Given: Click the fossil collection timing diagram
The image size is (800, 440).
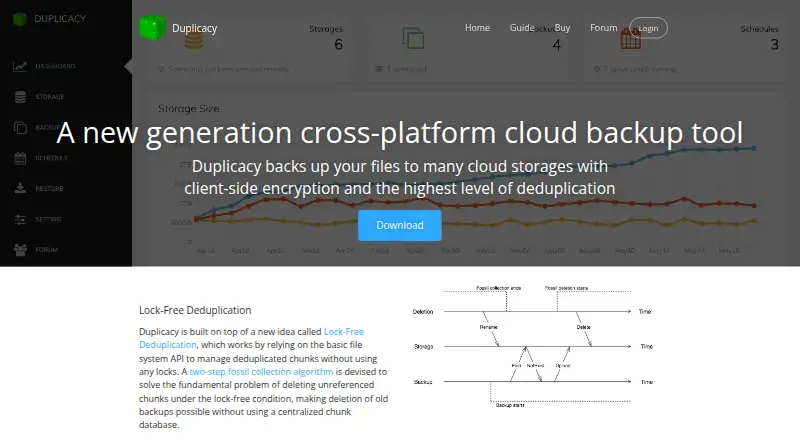Looking at the screenshot, I should 532,346.
